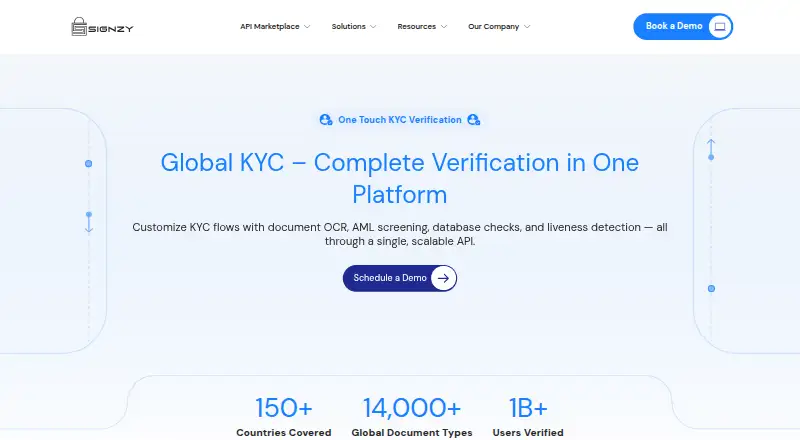Click the laptop icon in Book a Demo

pos(720,27)
